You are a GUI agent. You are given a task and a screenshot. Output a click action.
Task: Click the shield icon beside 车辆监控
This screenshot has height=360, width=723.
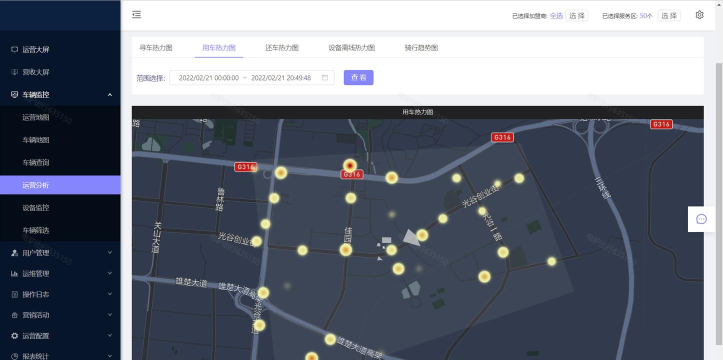click(14, 94)
